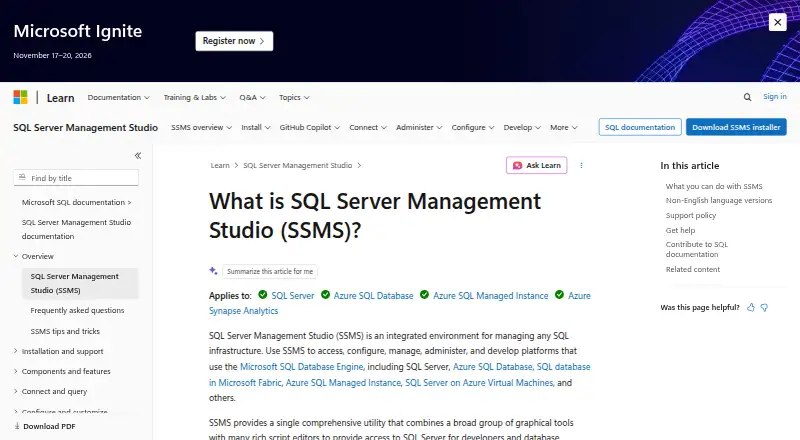Jump to Non-English language versions section
Image resolution: width=800 pixels, height=440 pixels.
pos(718,201)
